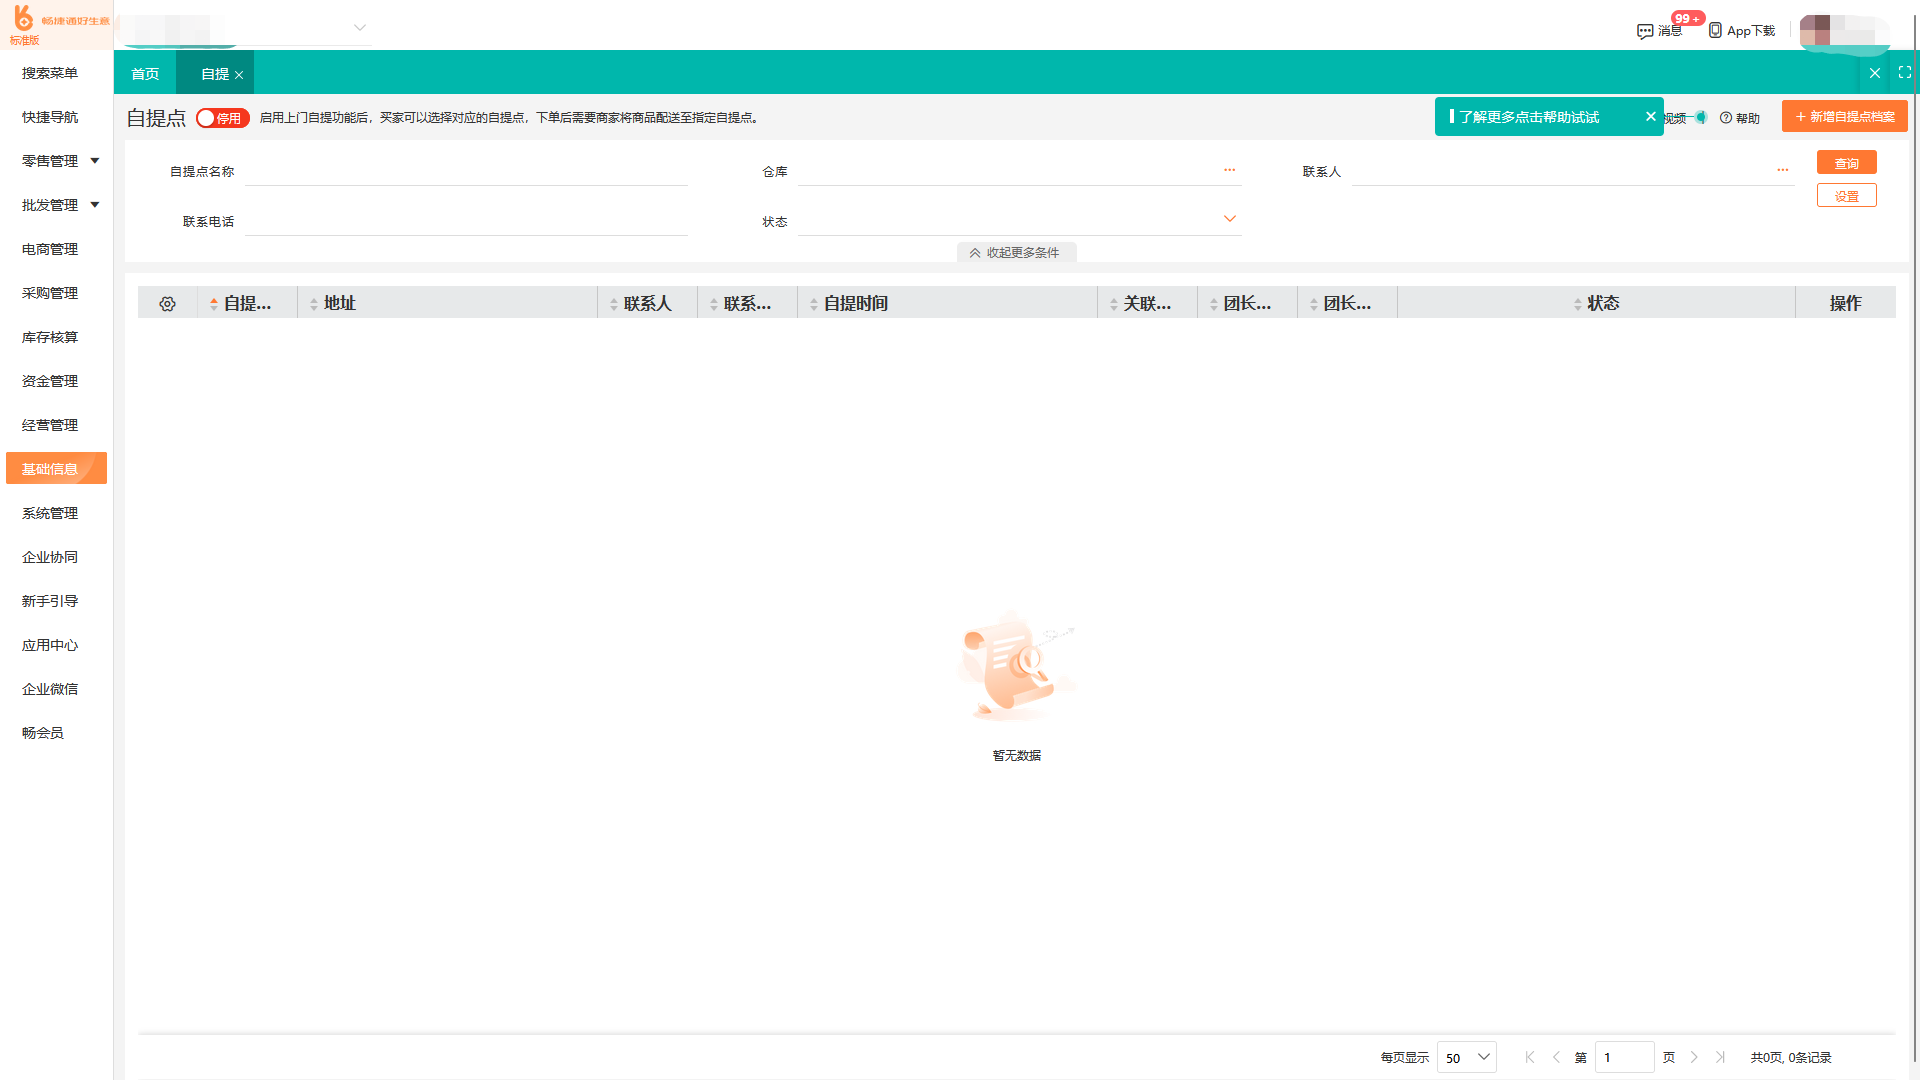The height and width of the screenshot is (1080, 1920).
Task: Expand the 状态 dropdown menu
Action: point(1228,219)
